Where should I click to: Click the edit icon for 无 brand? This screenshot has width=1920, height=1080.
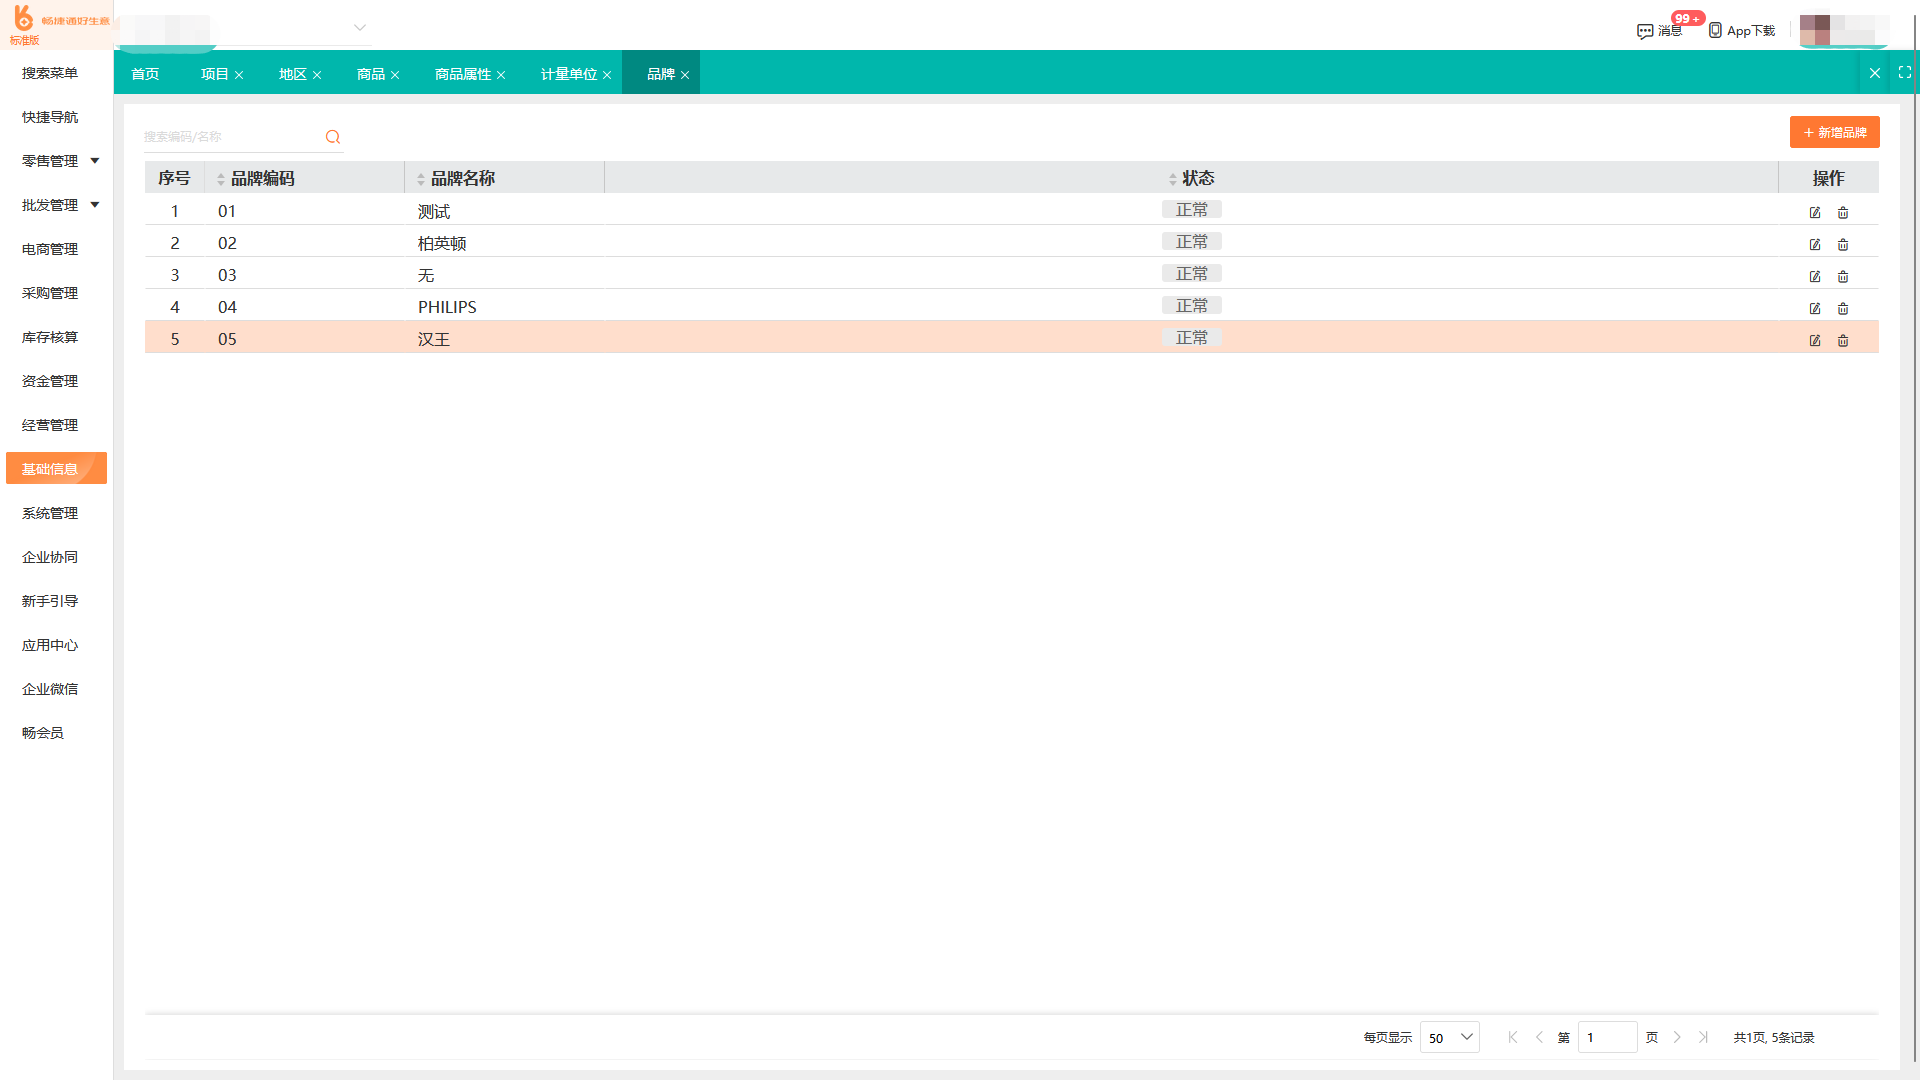pyautogui.click(x=1815, y=274)
